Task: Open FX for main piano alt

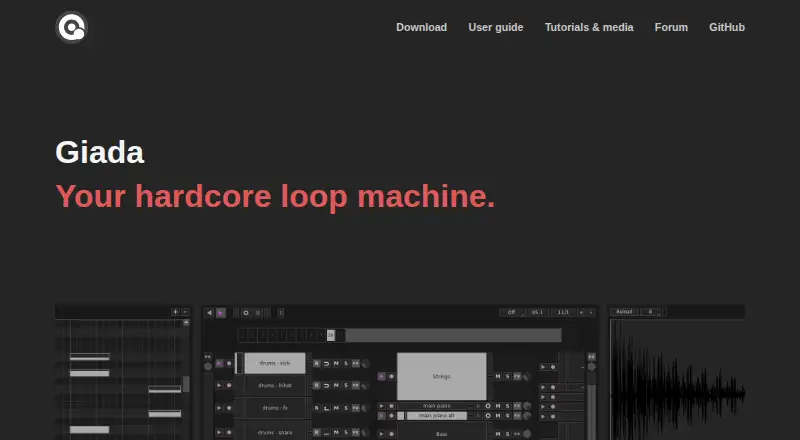Action: point(517,415)
